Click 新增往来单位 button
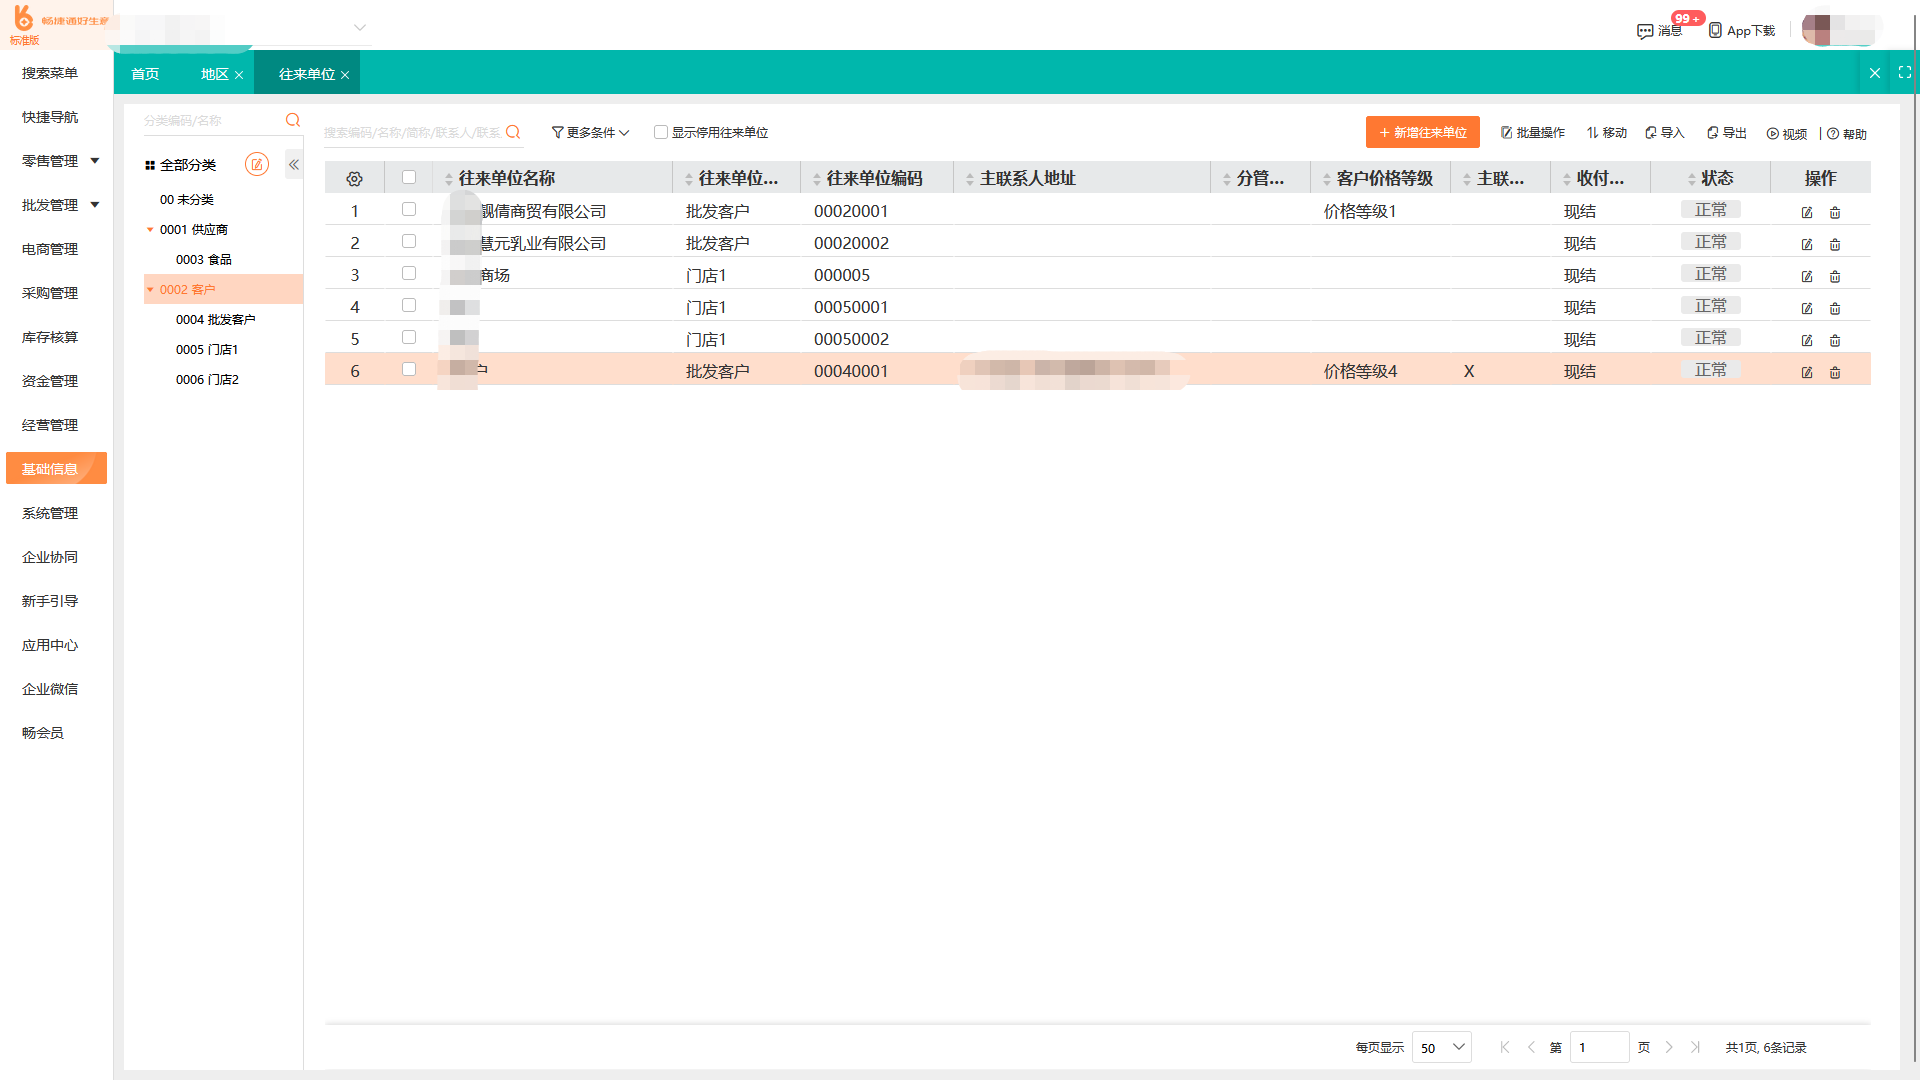The height and width of the screenshot is (1080, 1920). click(1424, 132)
